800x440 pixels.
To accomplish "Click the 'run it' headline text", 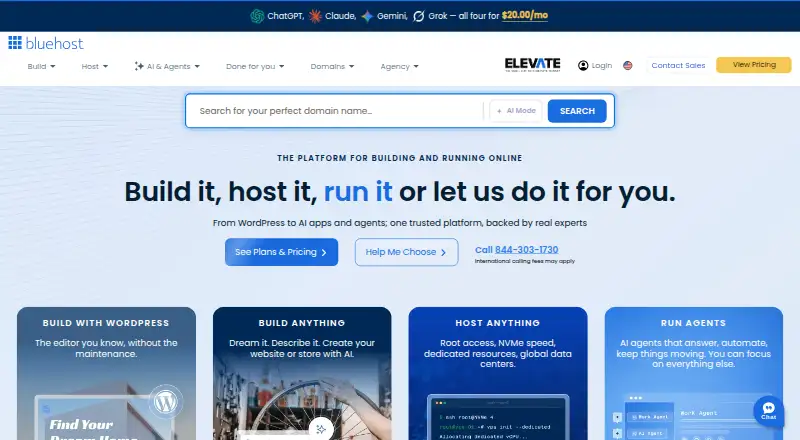I will [x=358, y=192].
